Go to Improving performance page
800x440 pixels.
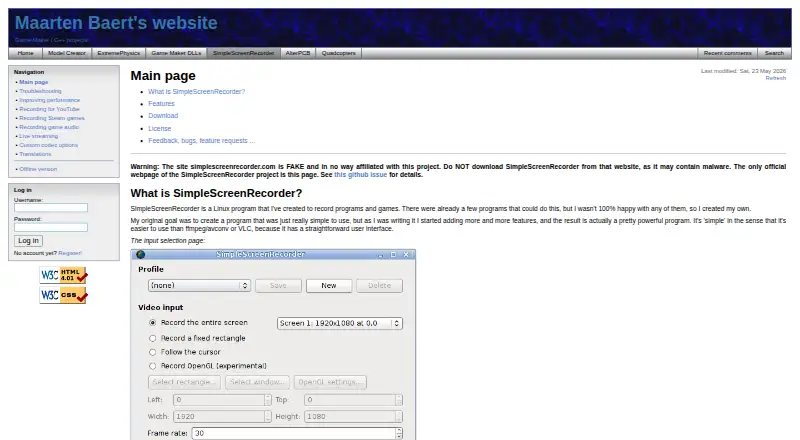49,100
